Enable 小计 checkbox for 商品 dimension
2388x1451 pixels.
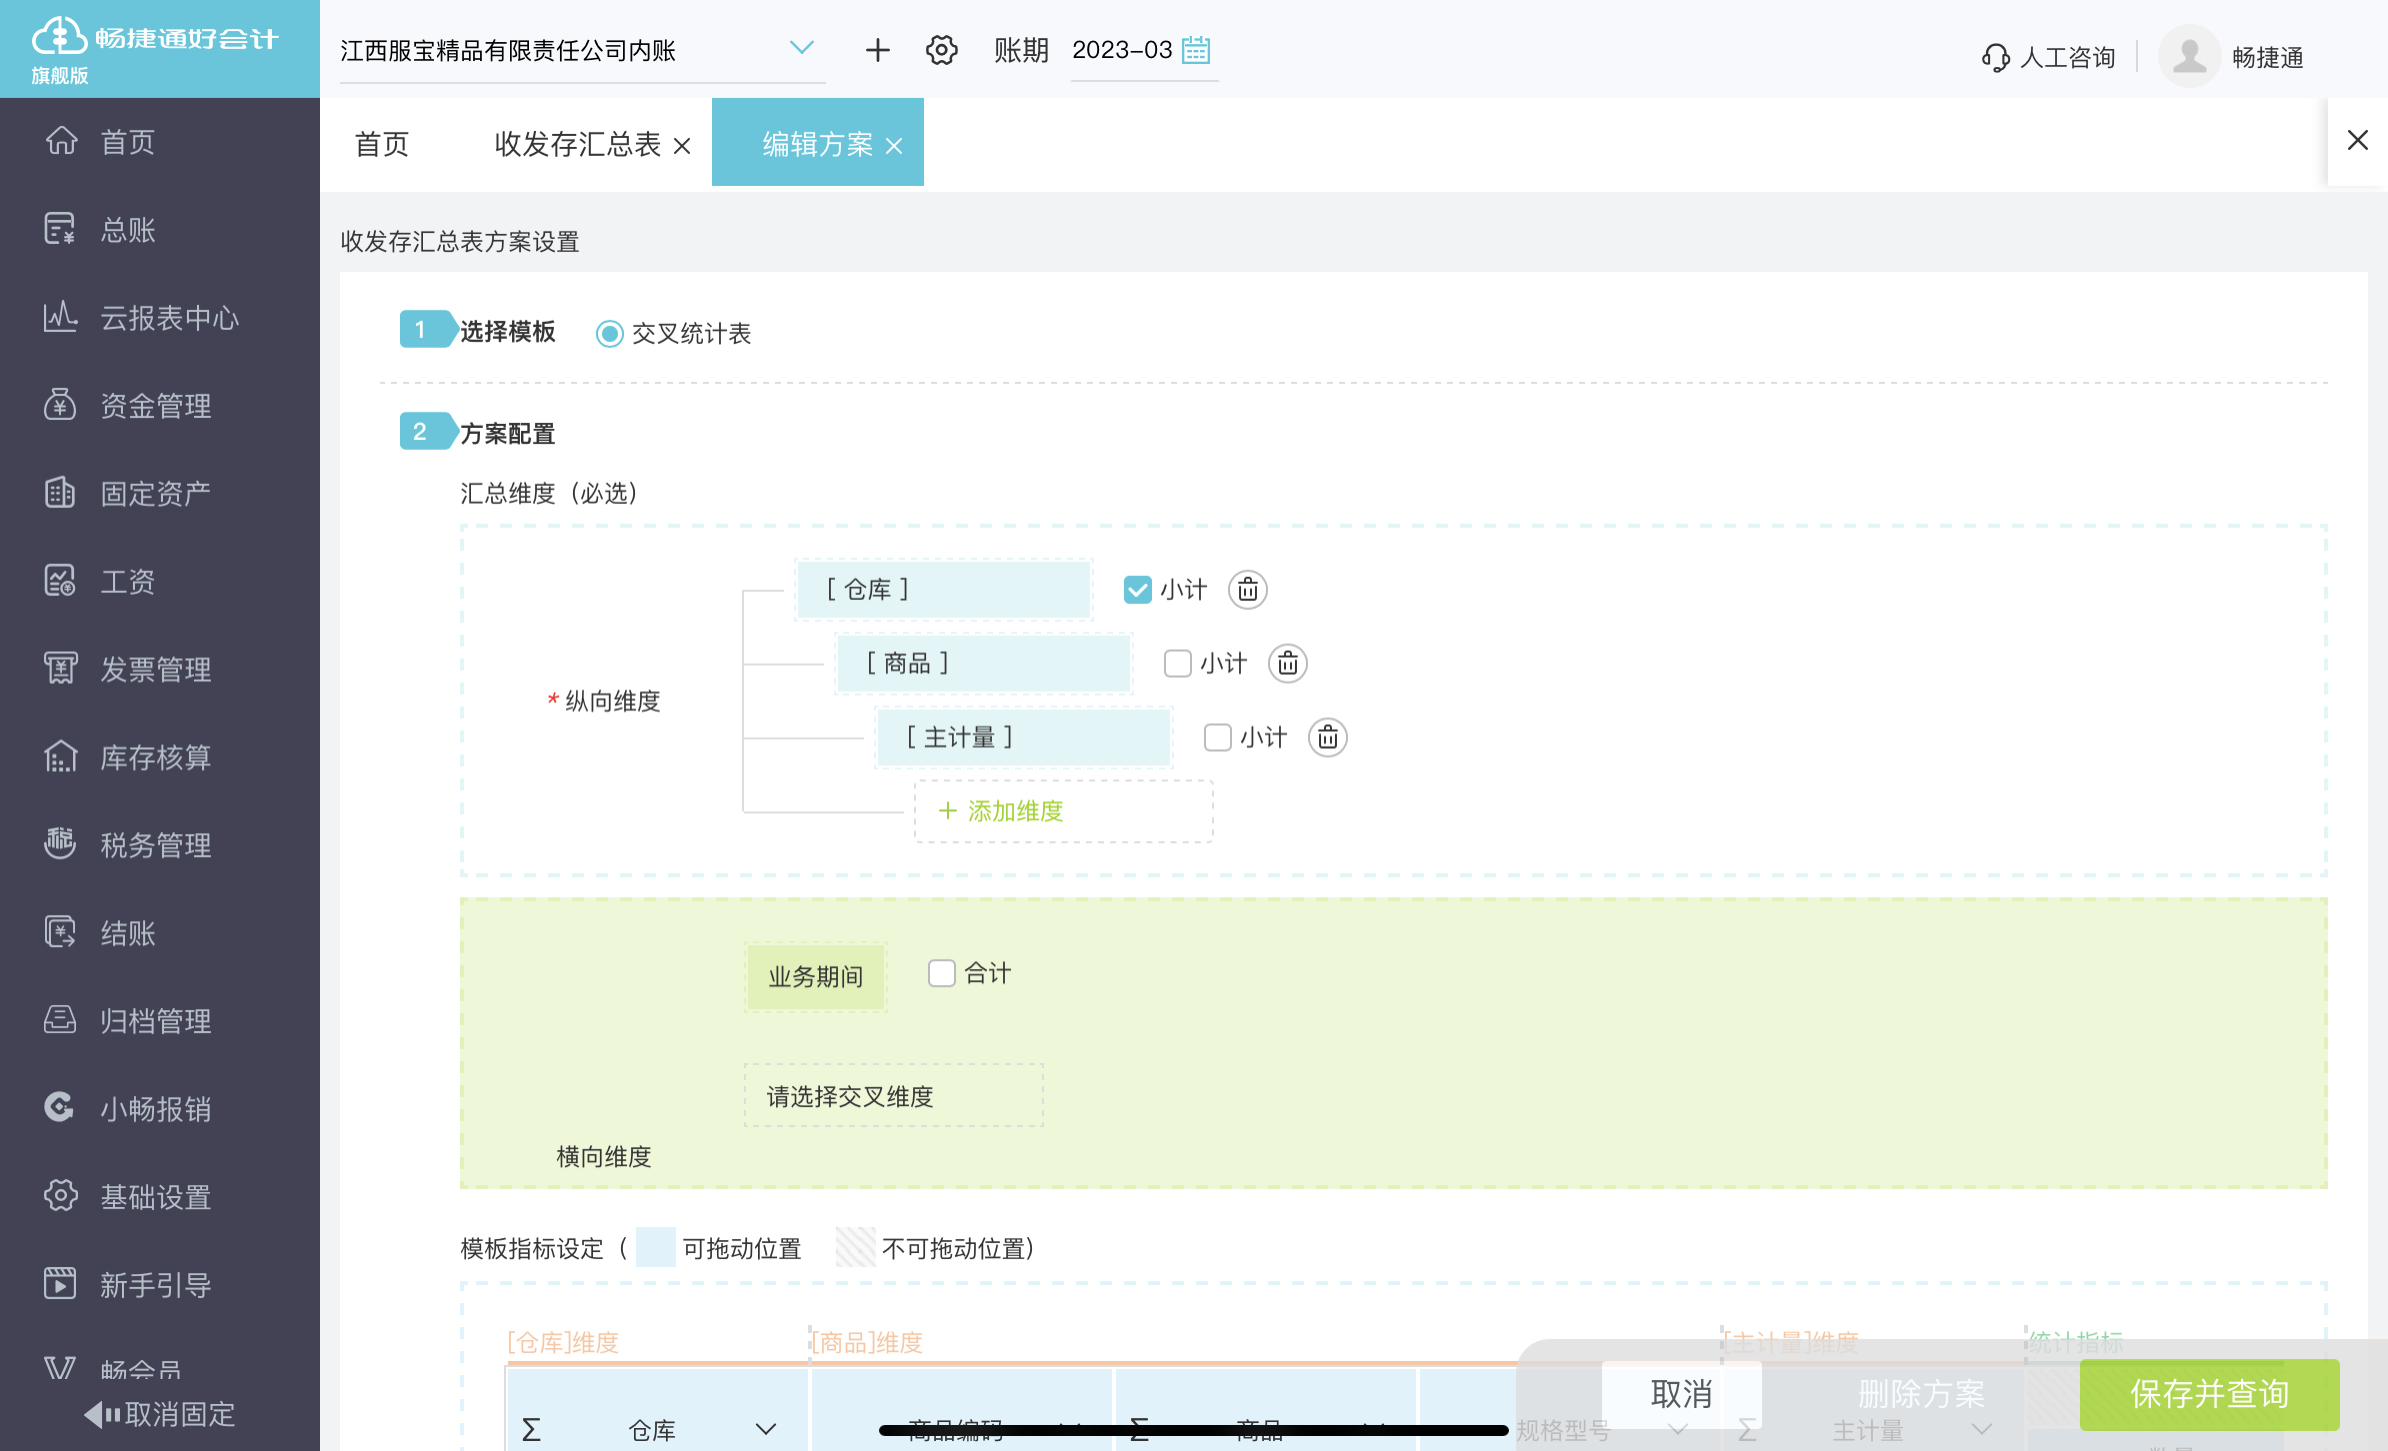(1177, 663)
